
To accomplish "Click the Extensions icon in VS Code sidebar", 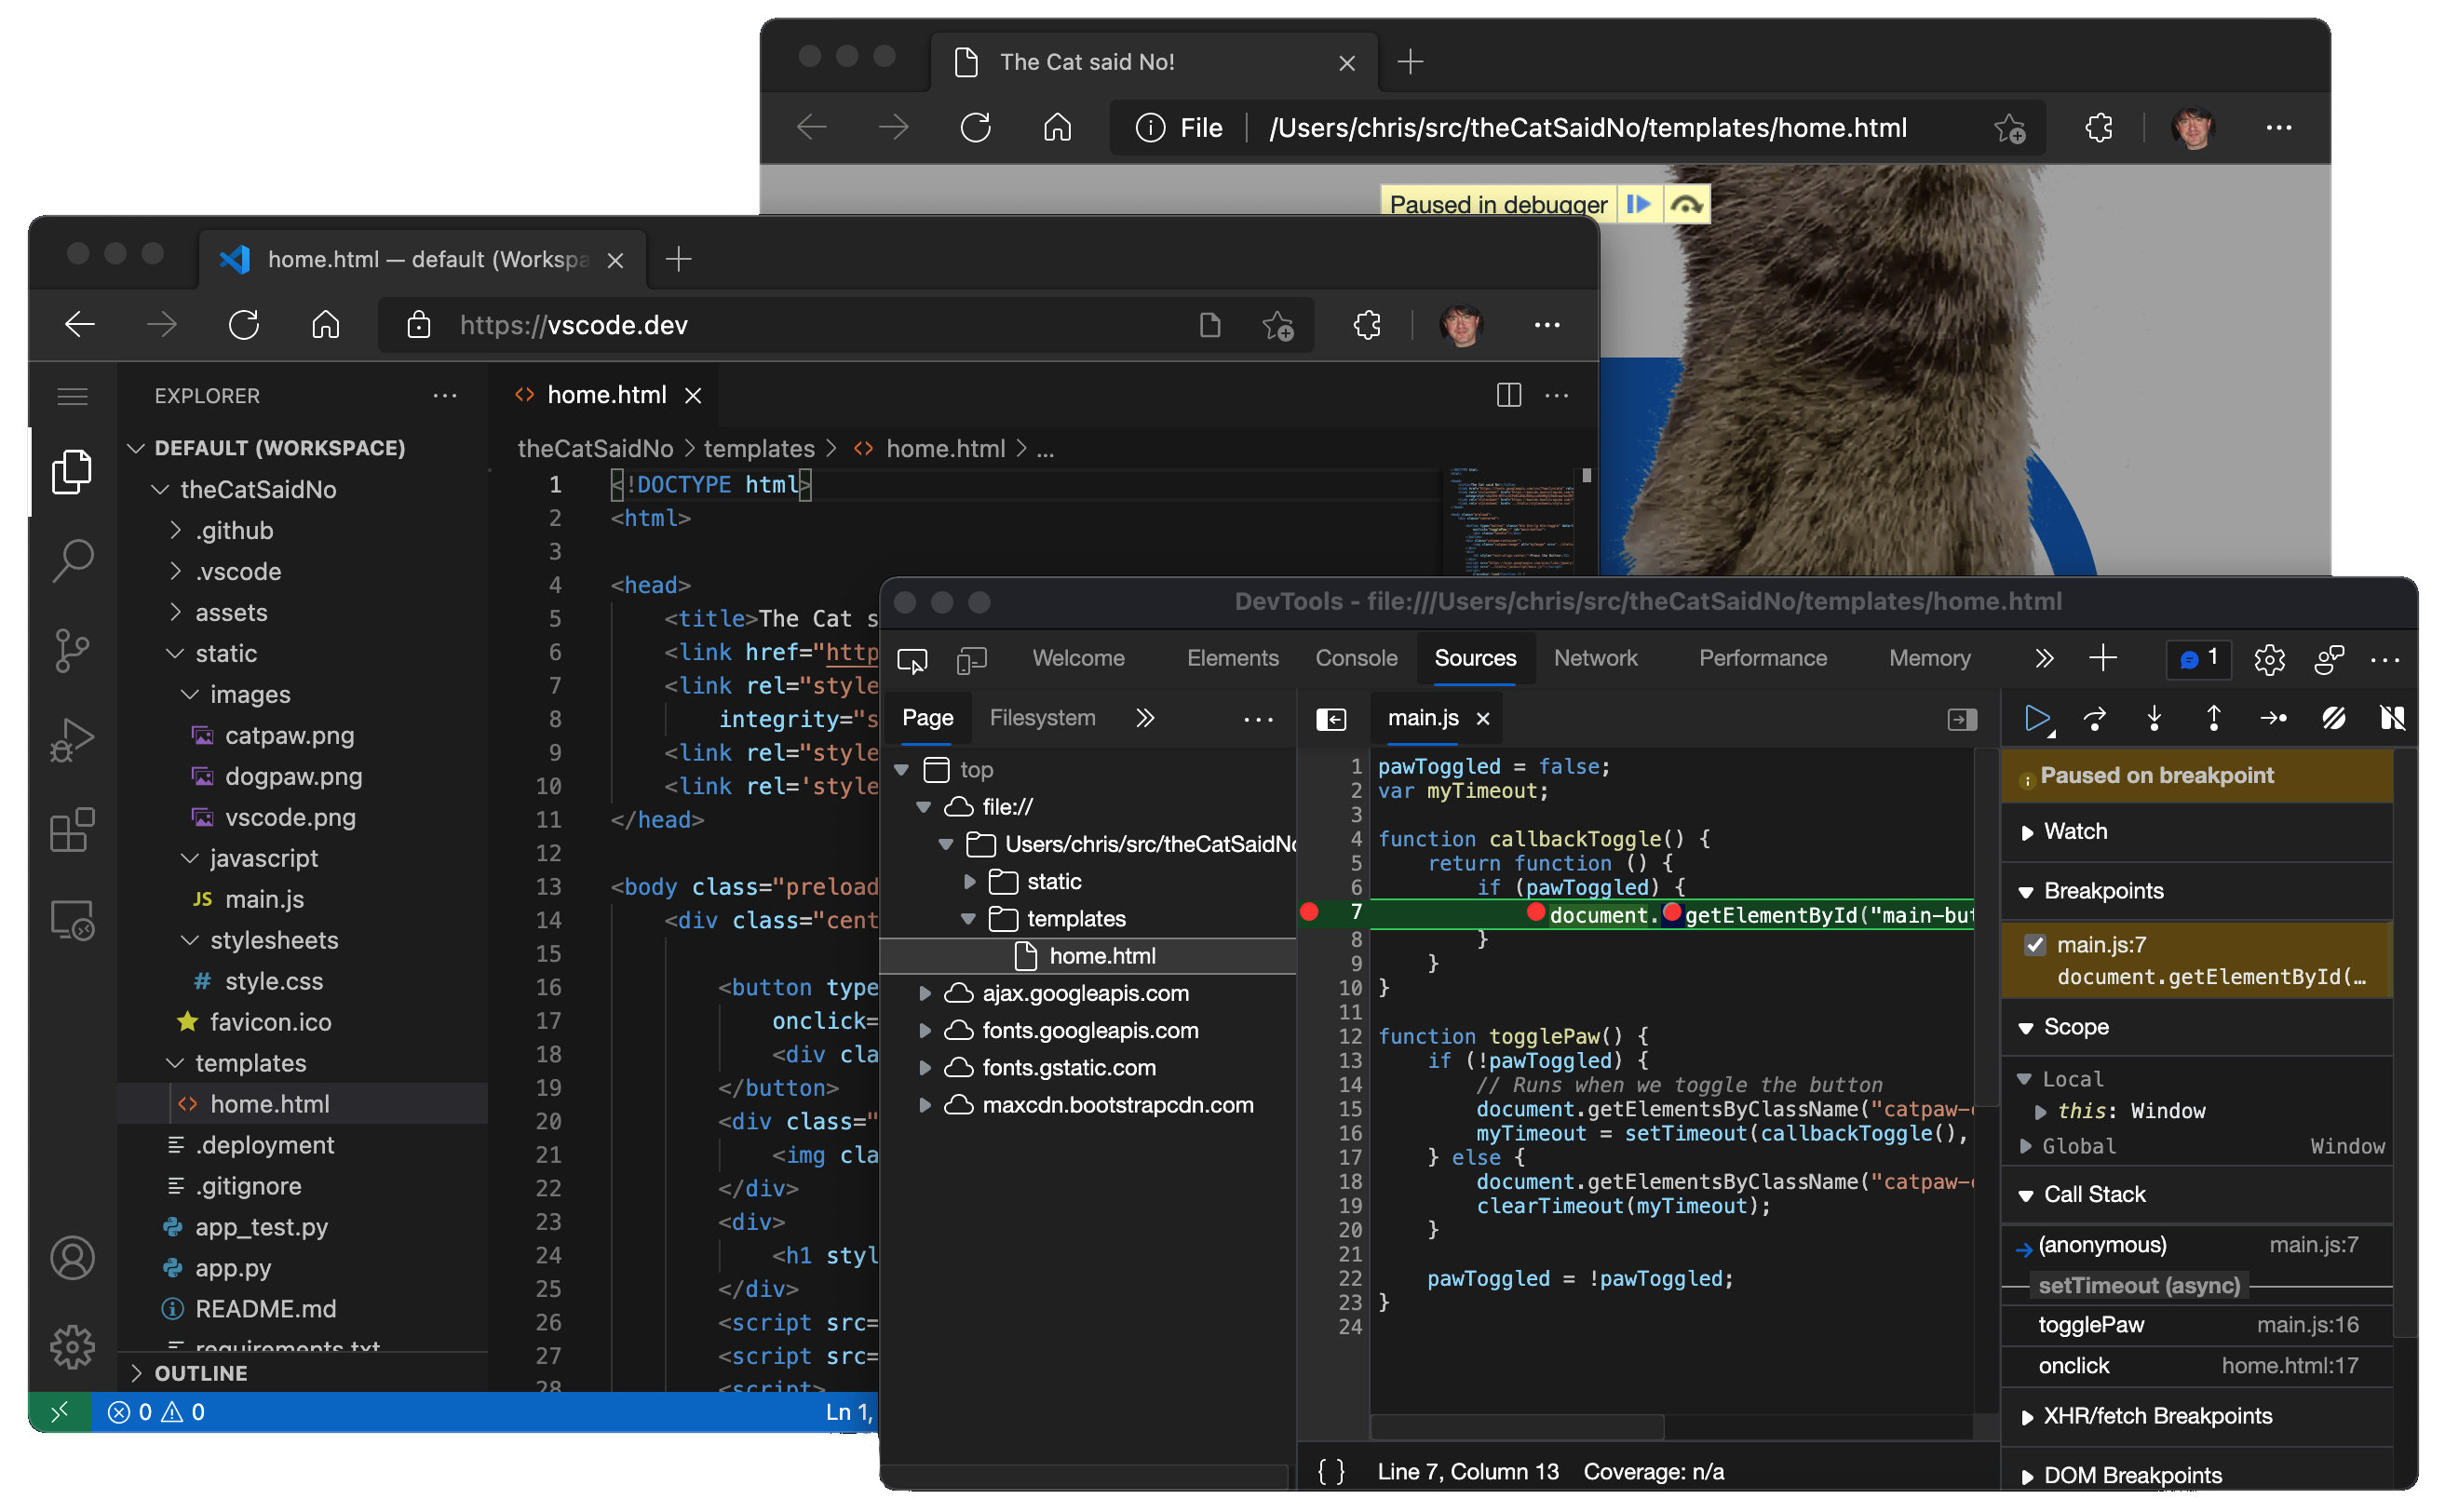I will 72,833.
